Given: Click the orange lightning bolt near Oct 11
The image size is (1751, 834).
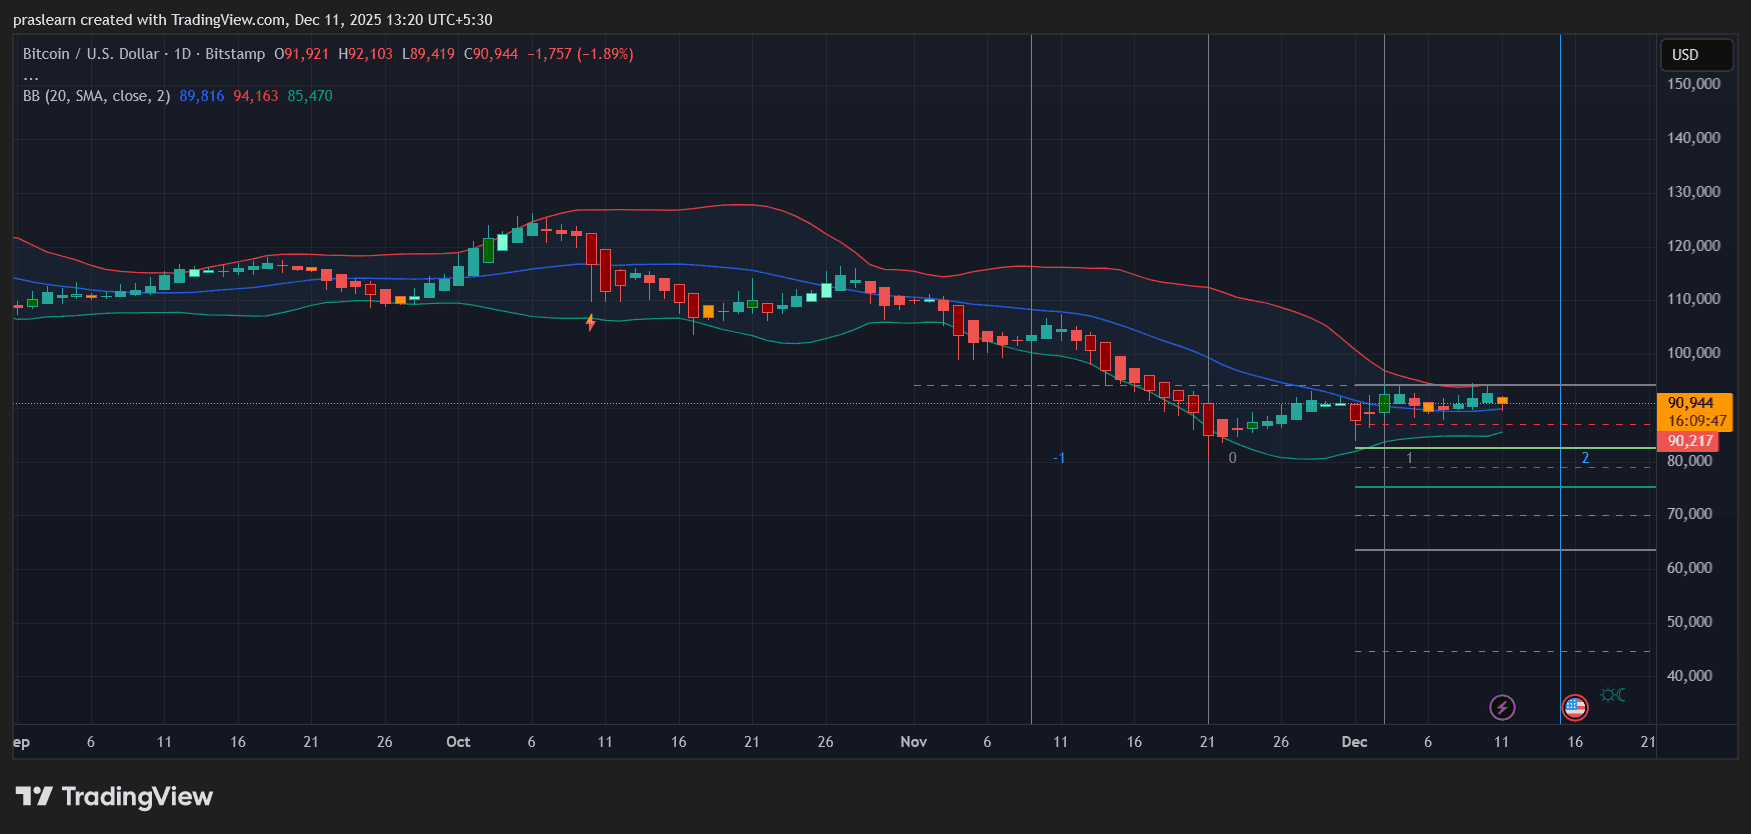Looking at the screenshot, I should [591, 322].
